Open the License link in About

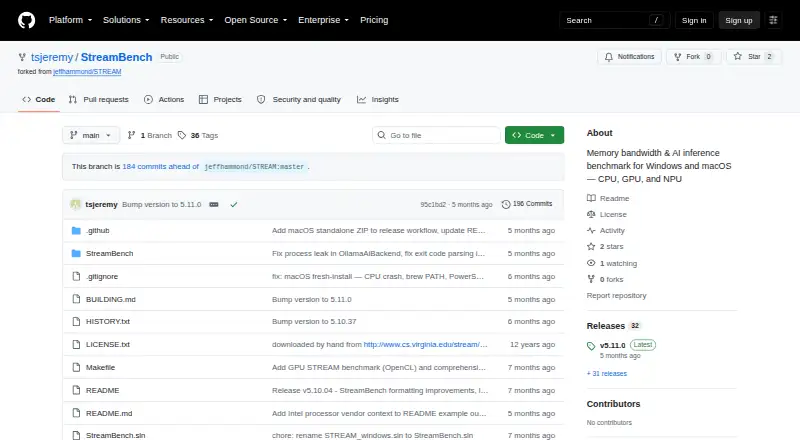point(607,214)
